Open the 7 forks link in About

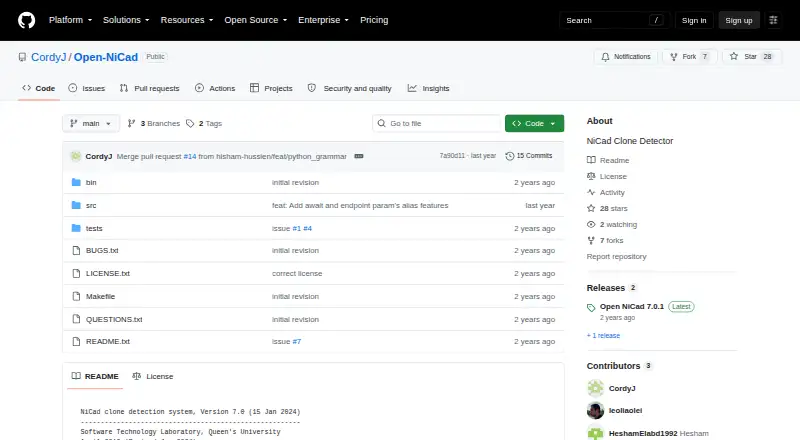tap(605, 240)
